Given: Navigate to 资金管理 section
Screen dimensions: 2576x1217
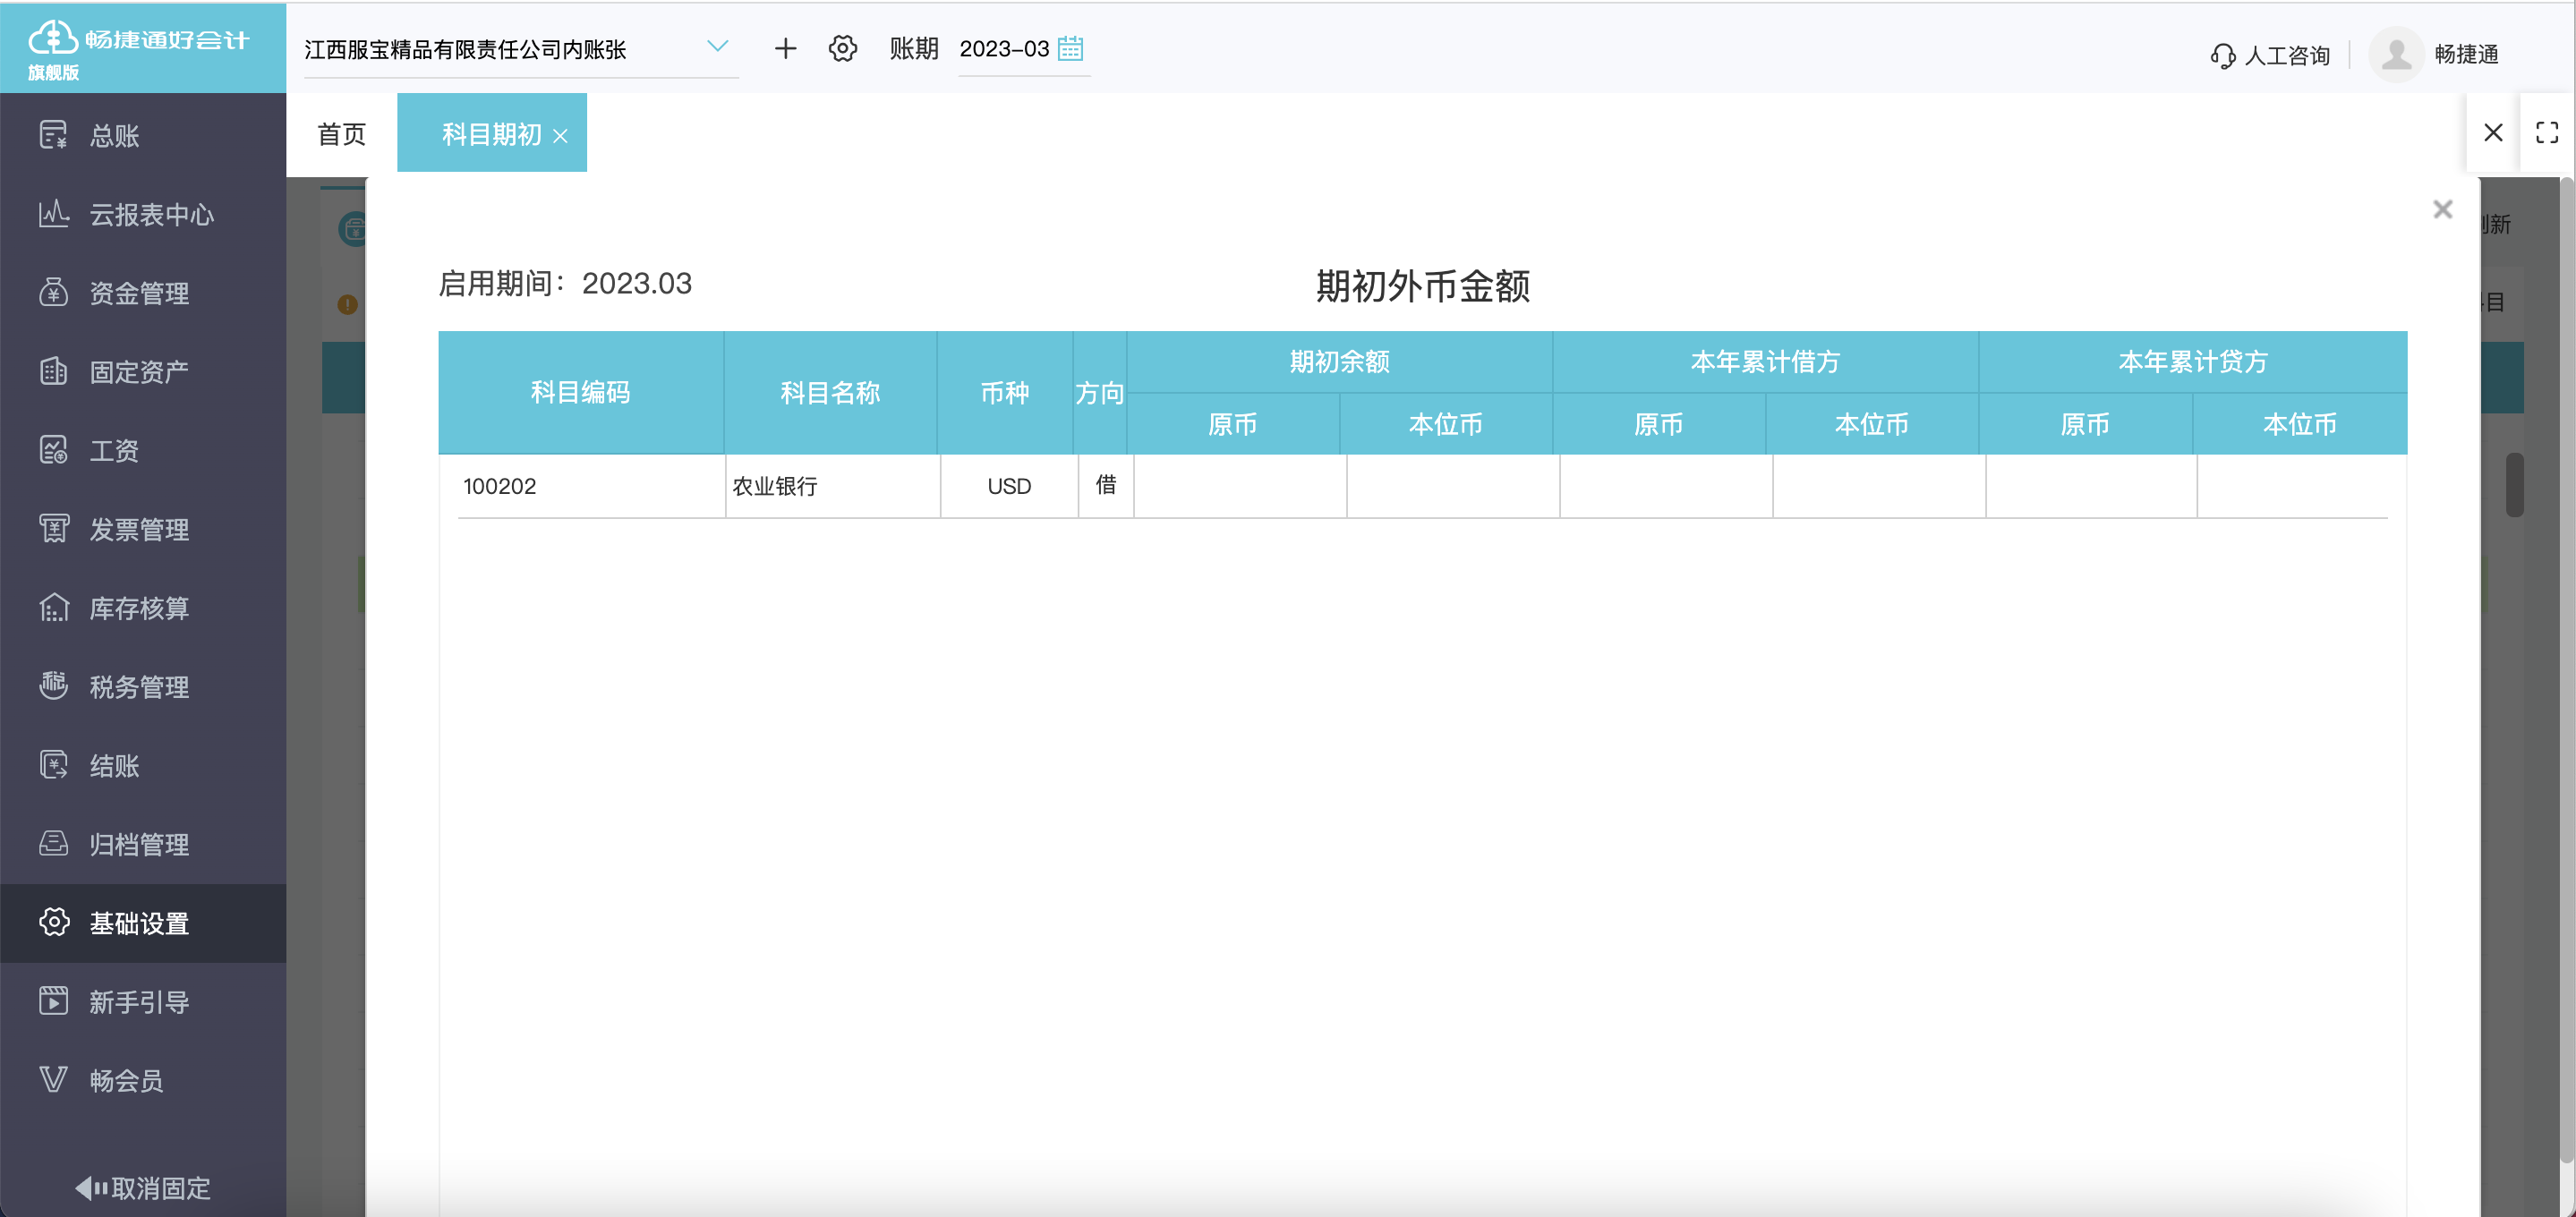Looking at the screenshot, I should [x=141, y=293].
